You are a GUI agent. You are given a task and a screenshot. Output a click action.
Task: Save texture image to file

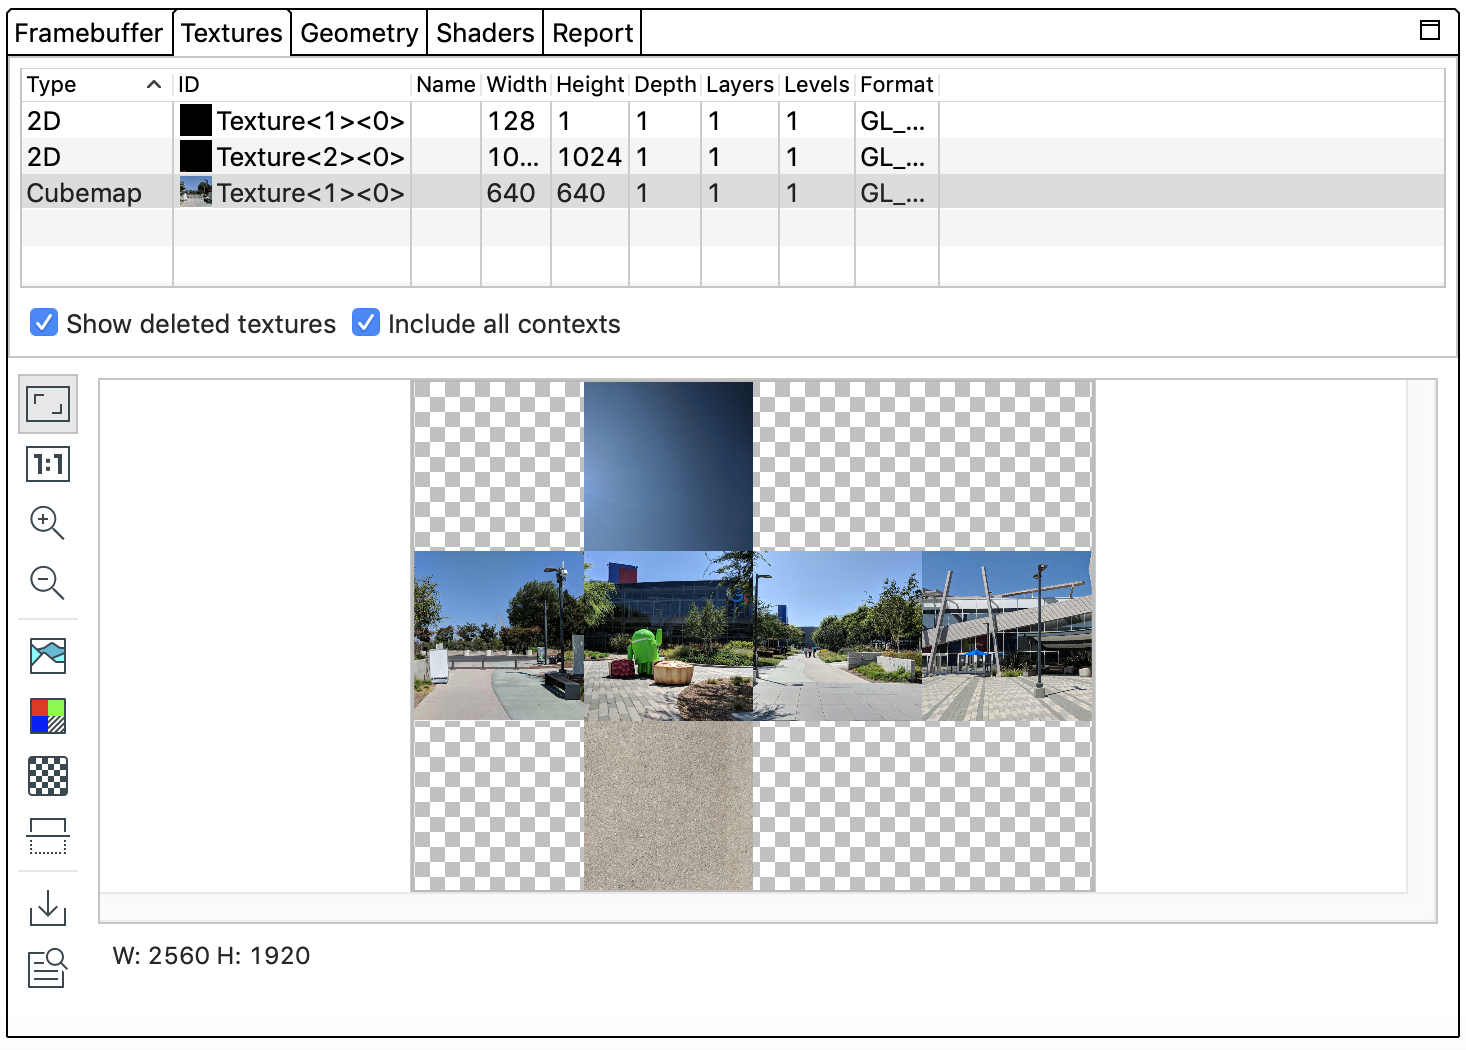[48, 908]
